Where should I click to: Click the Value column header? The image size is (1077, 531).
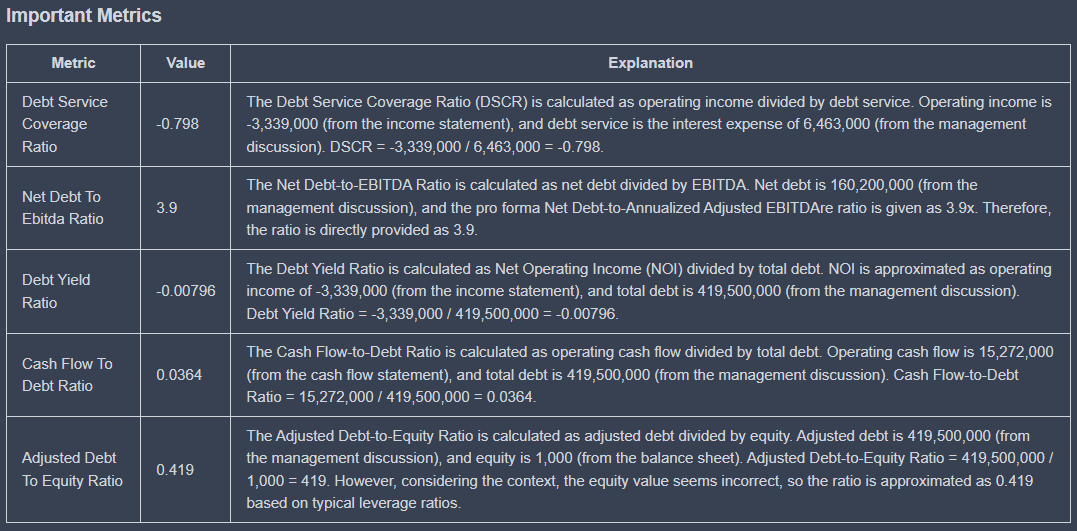point(185,63)
